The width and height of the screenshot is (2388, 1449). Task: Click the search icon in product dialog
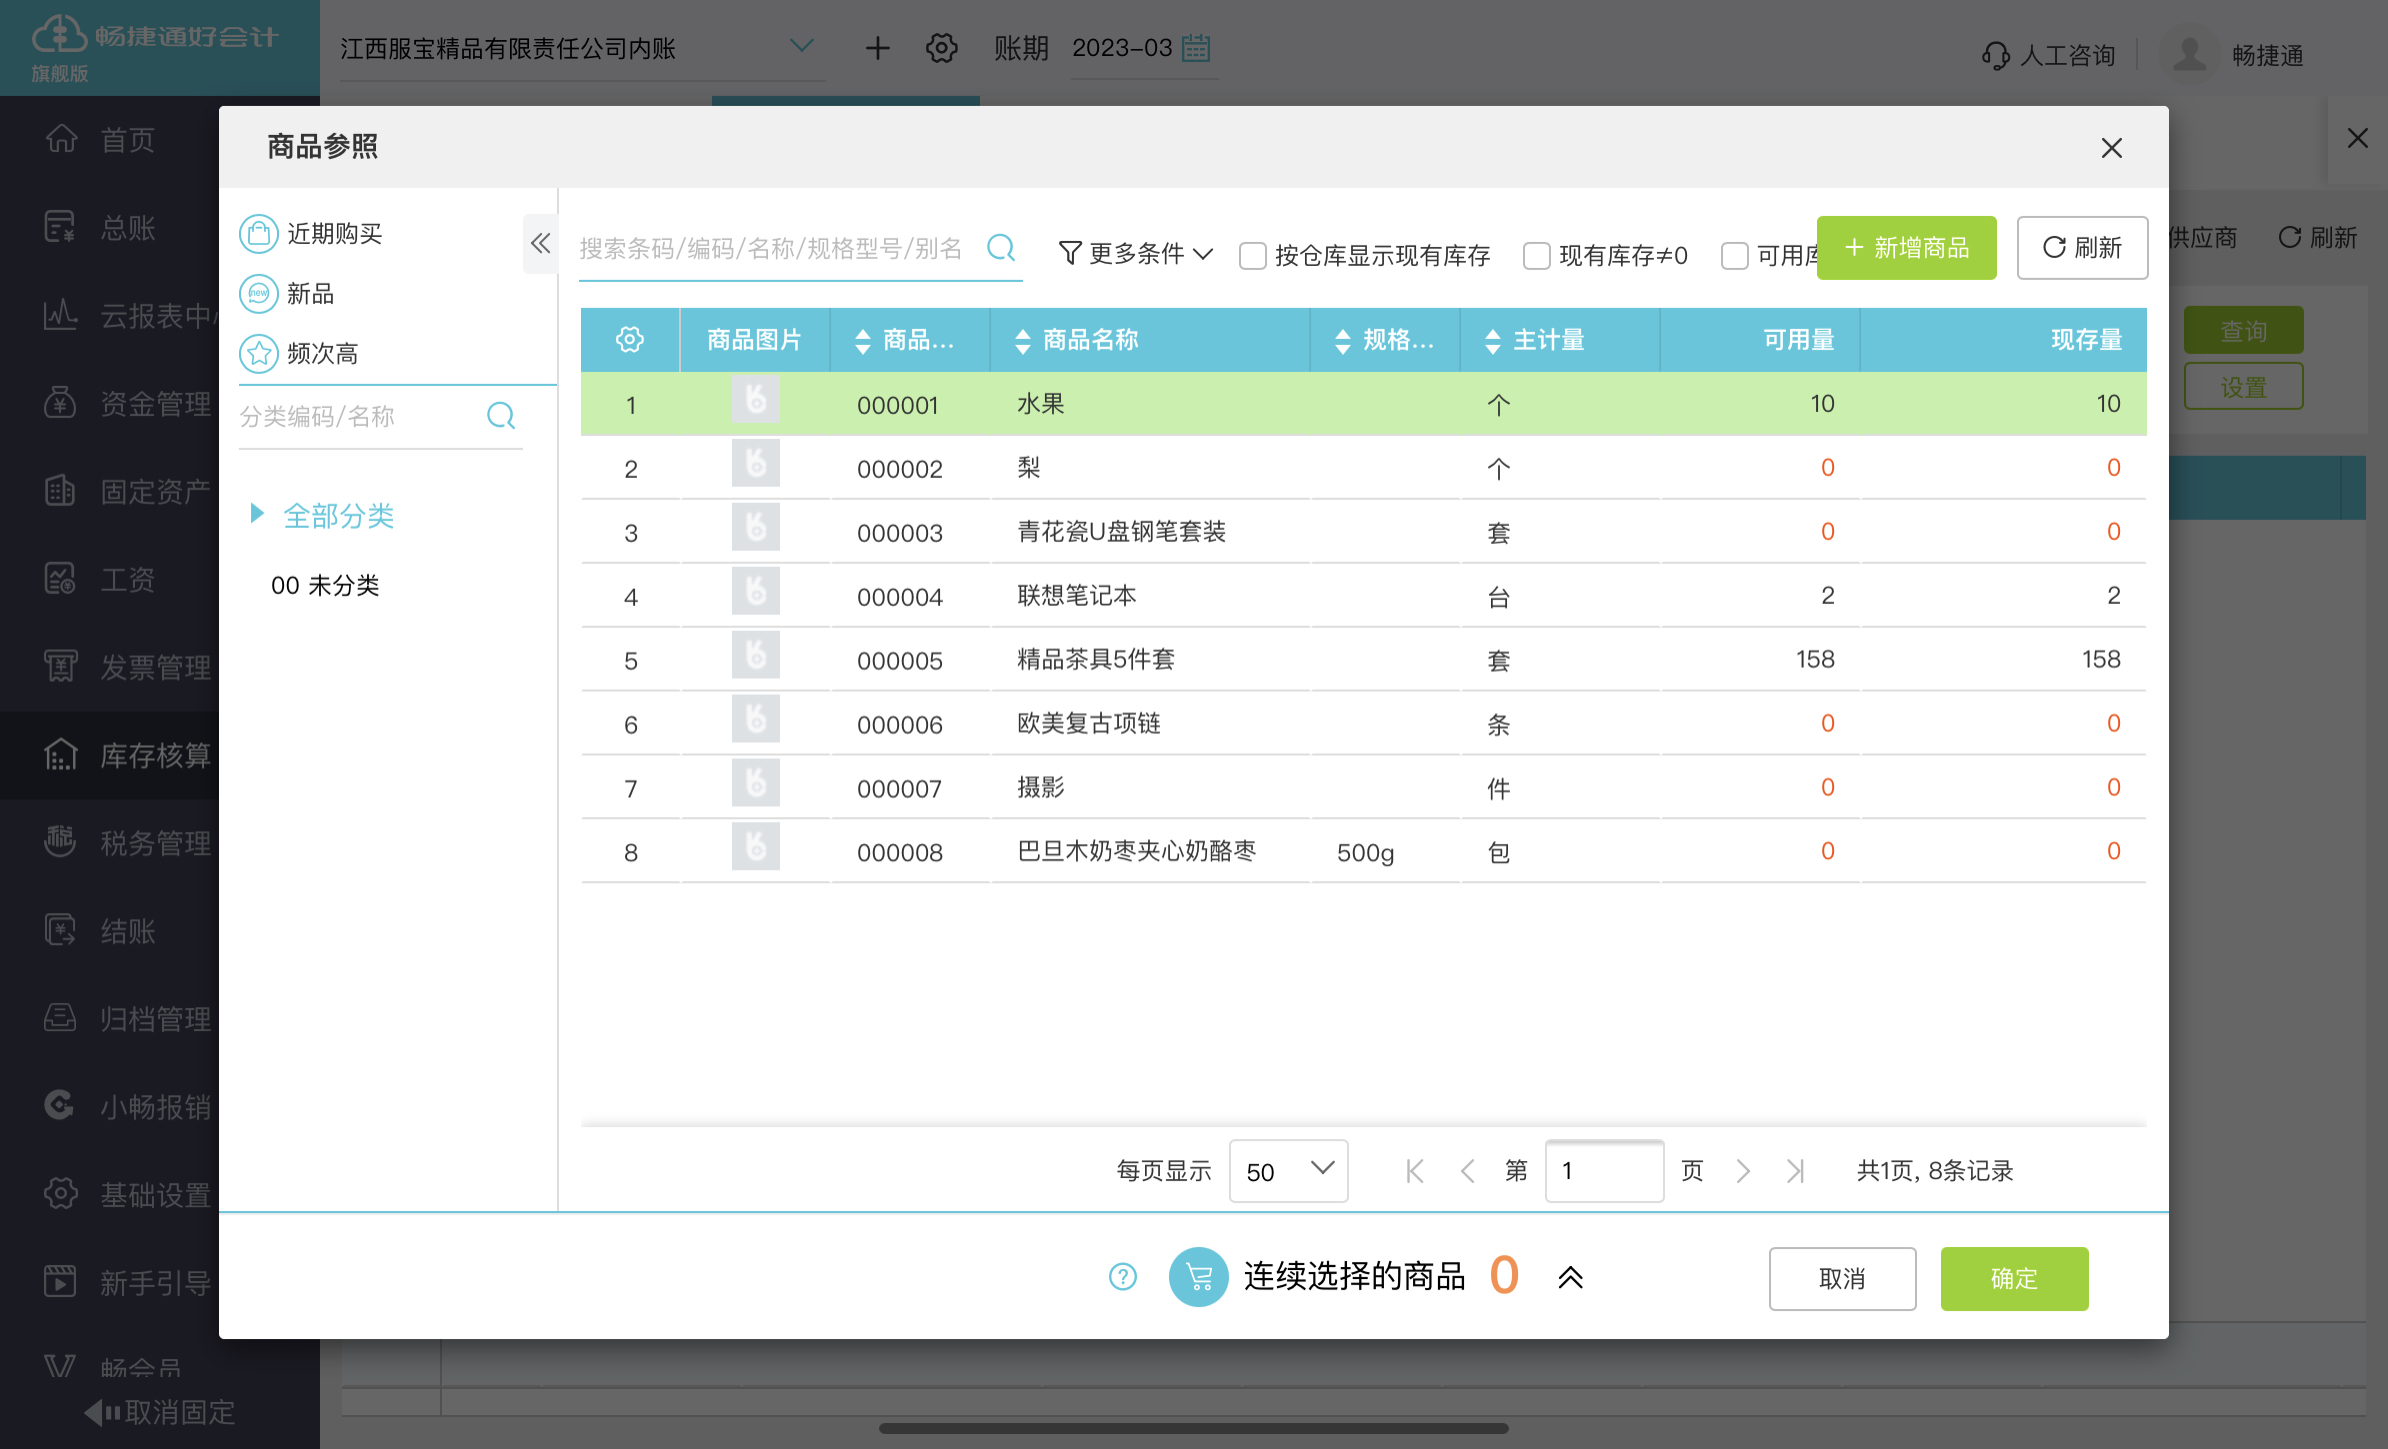tap(1006, 253)
